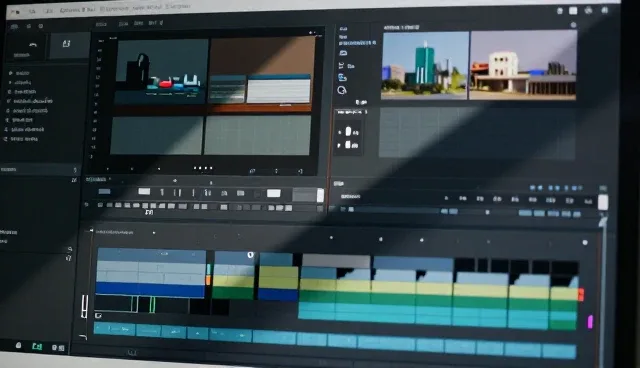The width and height of the screenshot is (640, 368).
Task: Click the white scrollbar handle at the right edge
Action: (603, 202)
